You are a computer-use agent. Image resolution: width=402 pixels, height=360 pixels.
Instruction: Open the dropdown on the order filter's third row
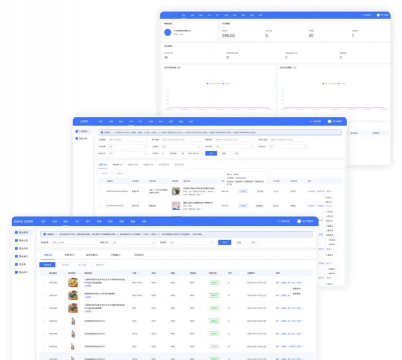[127, 153]
